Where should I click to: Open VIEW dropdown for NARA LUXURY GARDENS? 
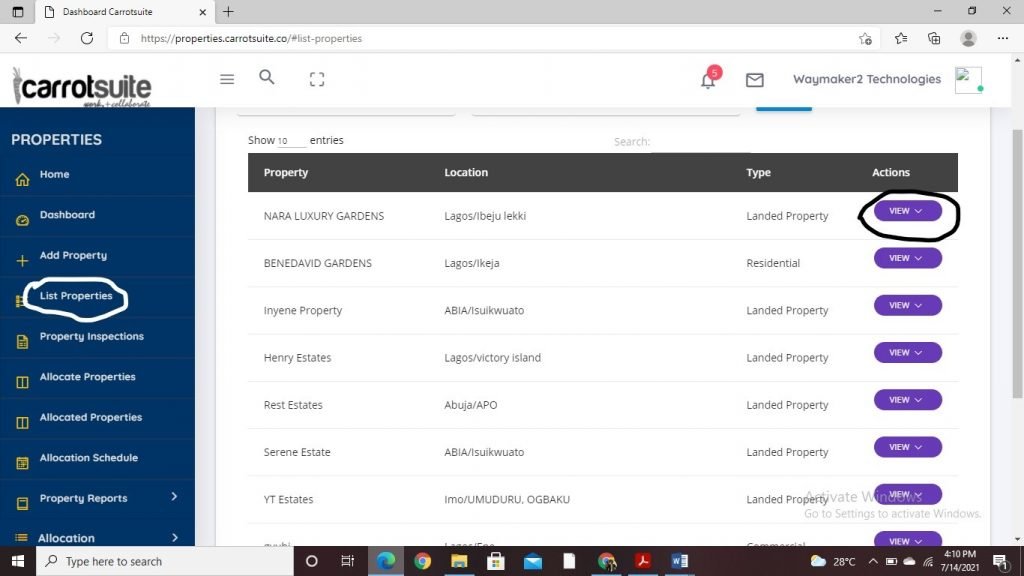pos(907,211)
